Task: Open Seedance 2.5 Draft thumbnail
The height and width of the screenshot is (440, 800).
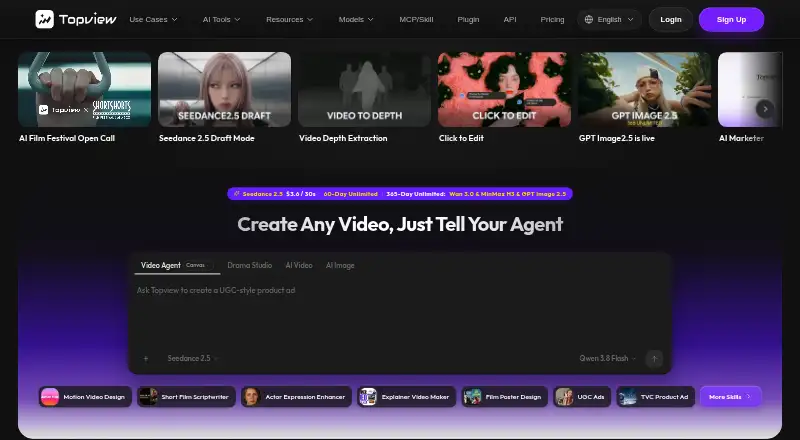Action: (x=224, y=89)
